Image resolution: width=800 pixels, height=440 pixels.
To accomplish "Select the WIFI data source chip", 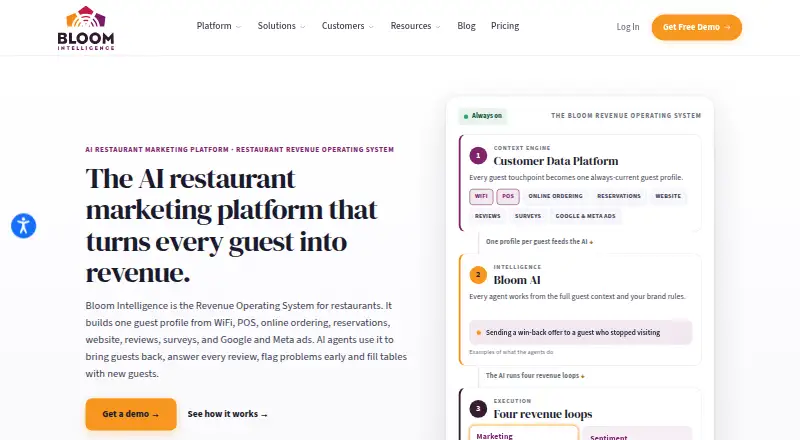I will click(481, 197).
